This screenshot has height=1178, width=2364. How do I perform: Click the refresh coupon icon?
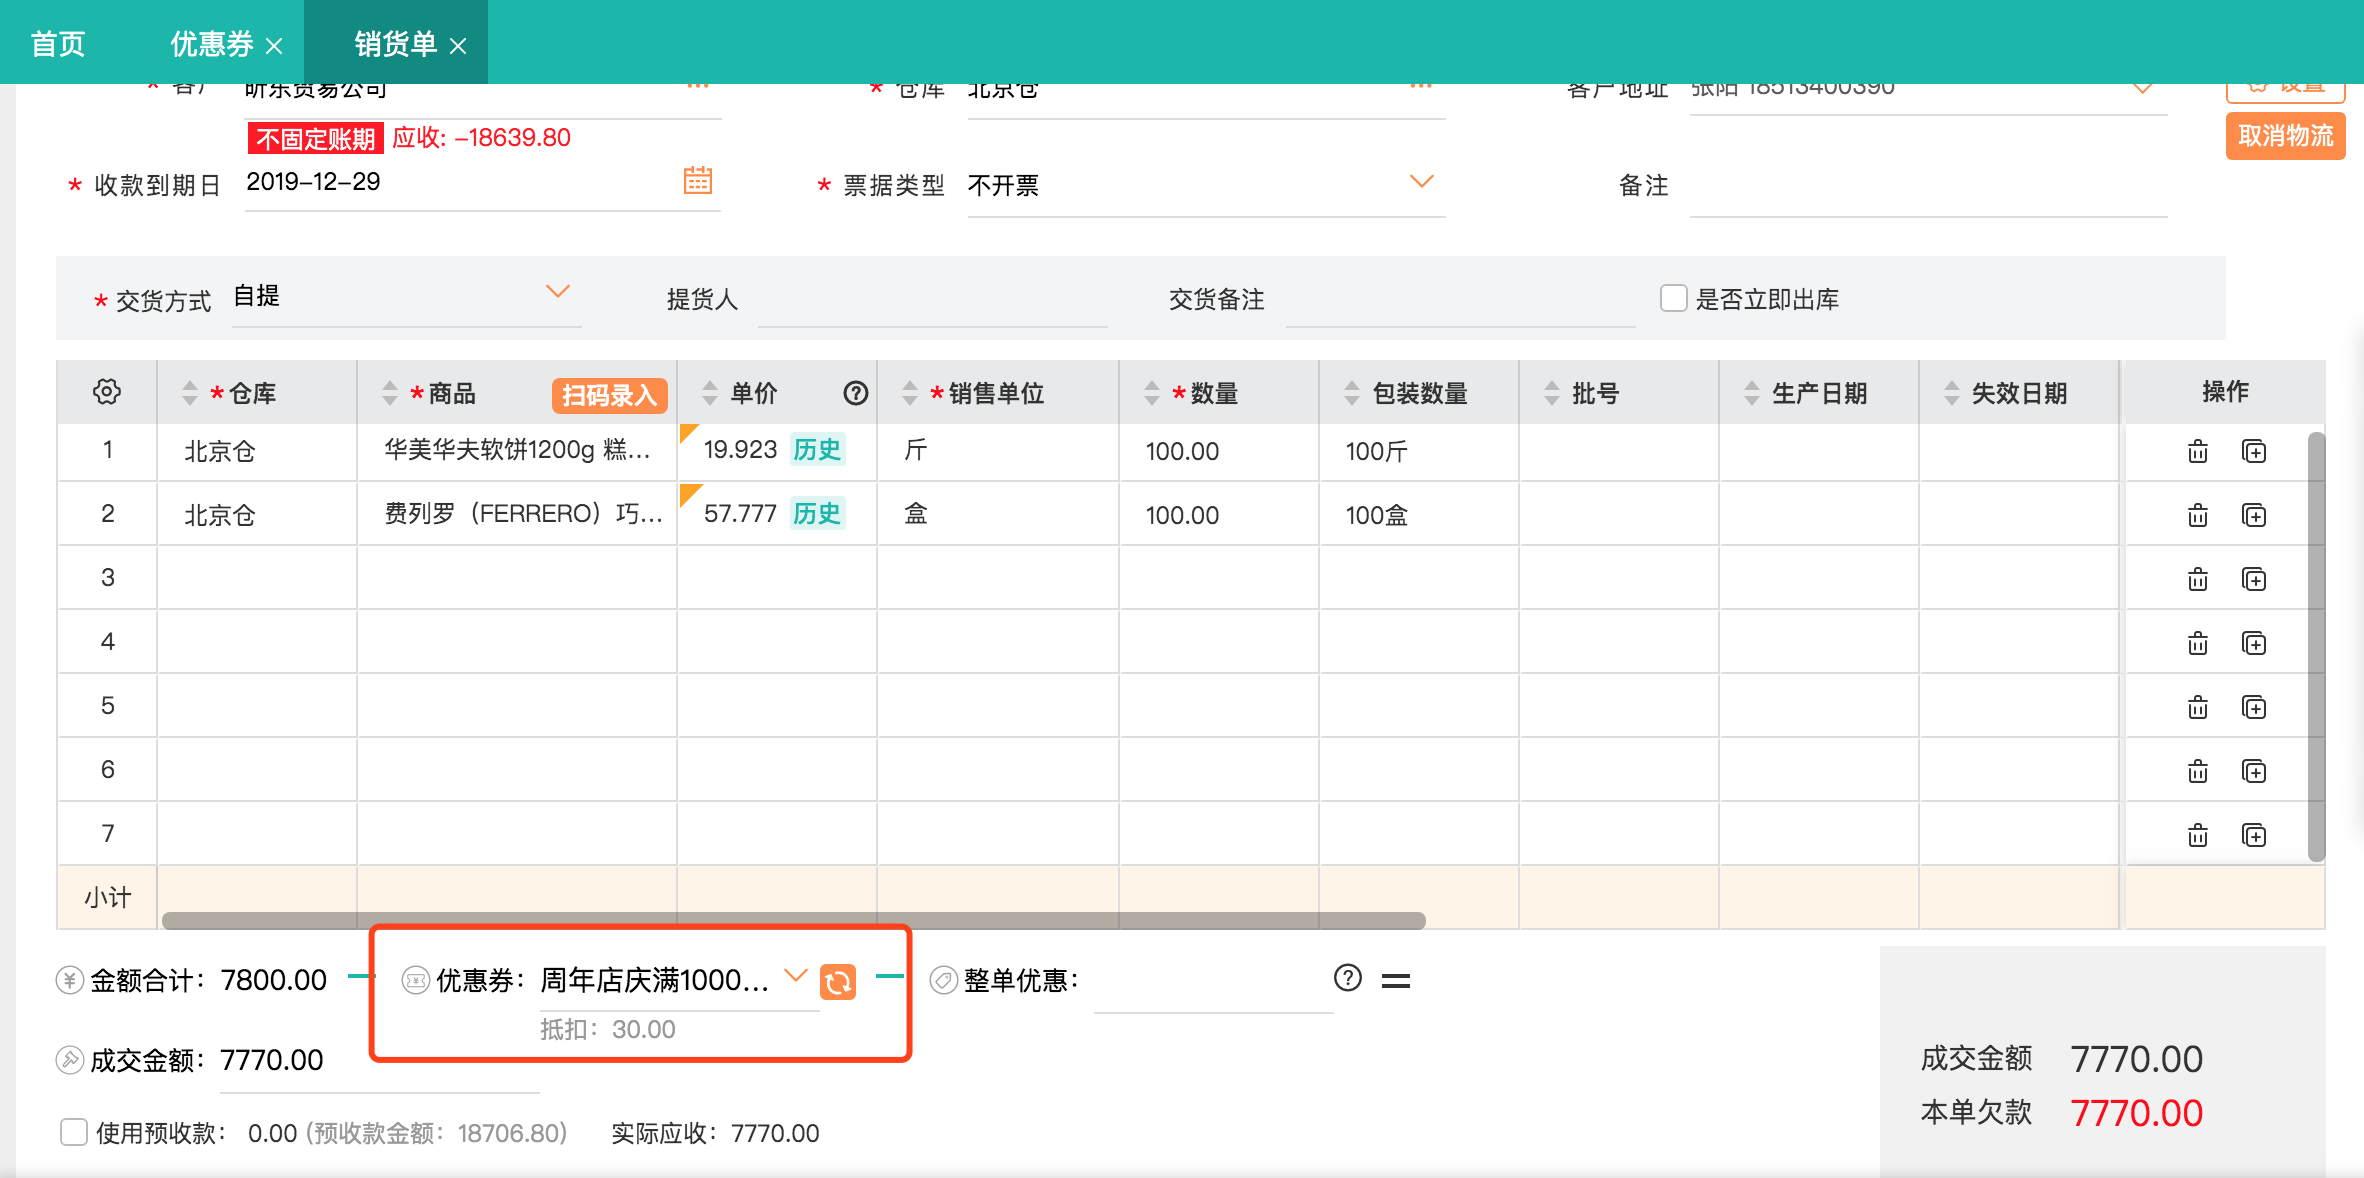840,980
